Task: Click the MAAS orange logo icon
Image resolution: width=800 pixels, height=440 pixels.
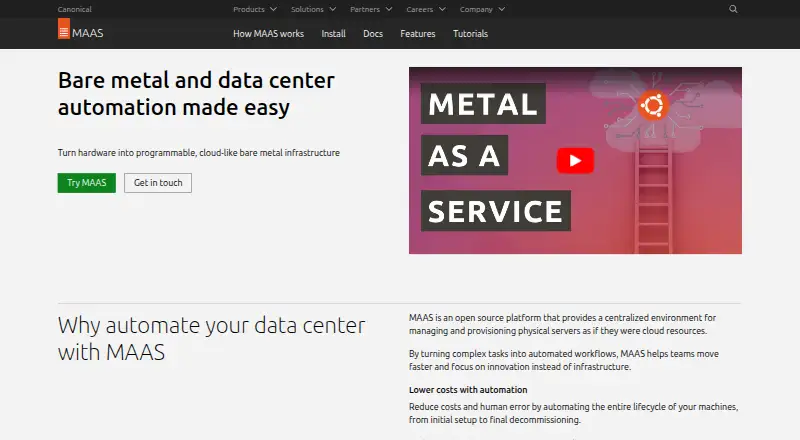Action: click(x=64, y=29)
